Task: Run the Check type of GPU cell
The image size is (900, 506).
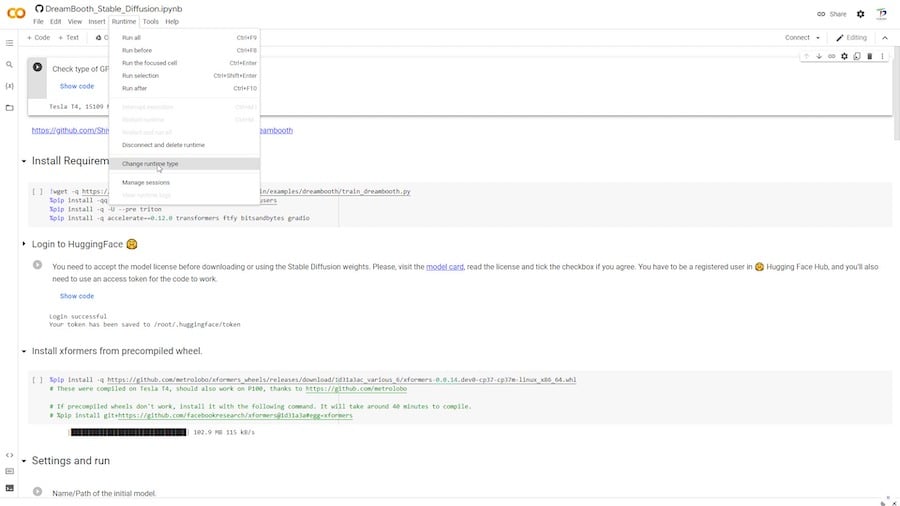Action: (x=37, y=67)
